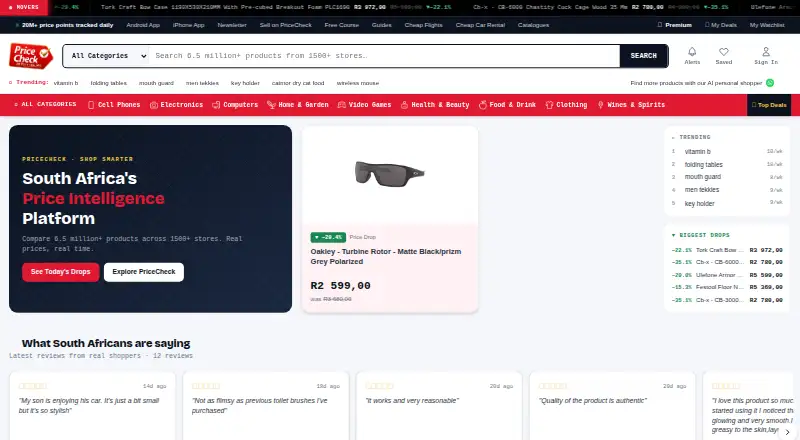Open My Watchlist link

tap(767, 25)
